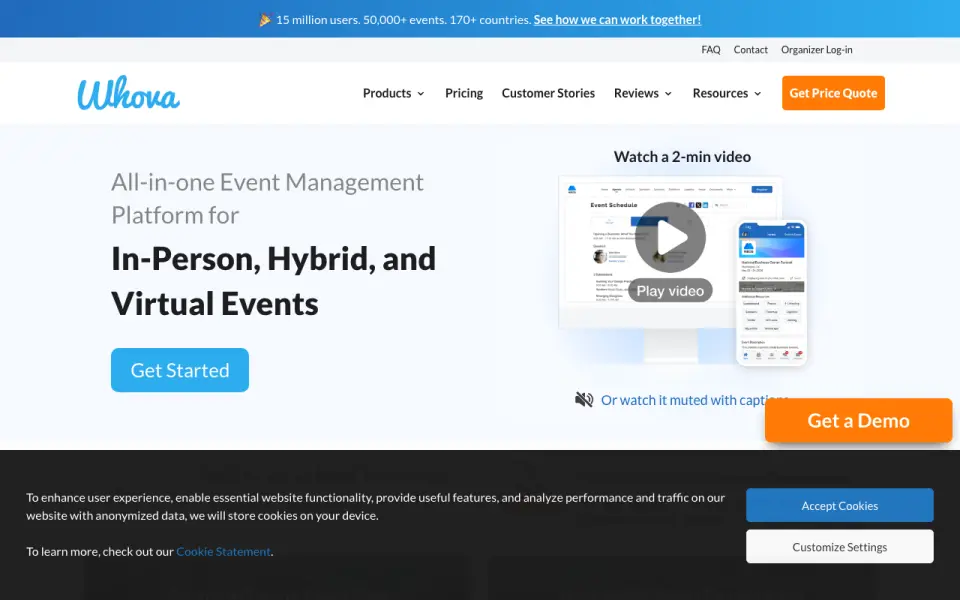Click the 'All-in-one Event Management' text
The width and height of the screenshot is (960, 600).
point(267,182)
